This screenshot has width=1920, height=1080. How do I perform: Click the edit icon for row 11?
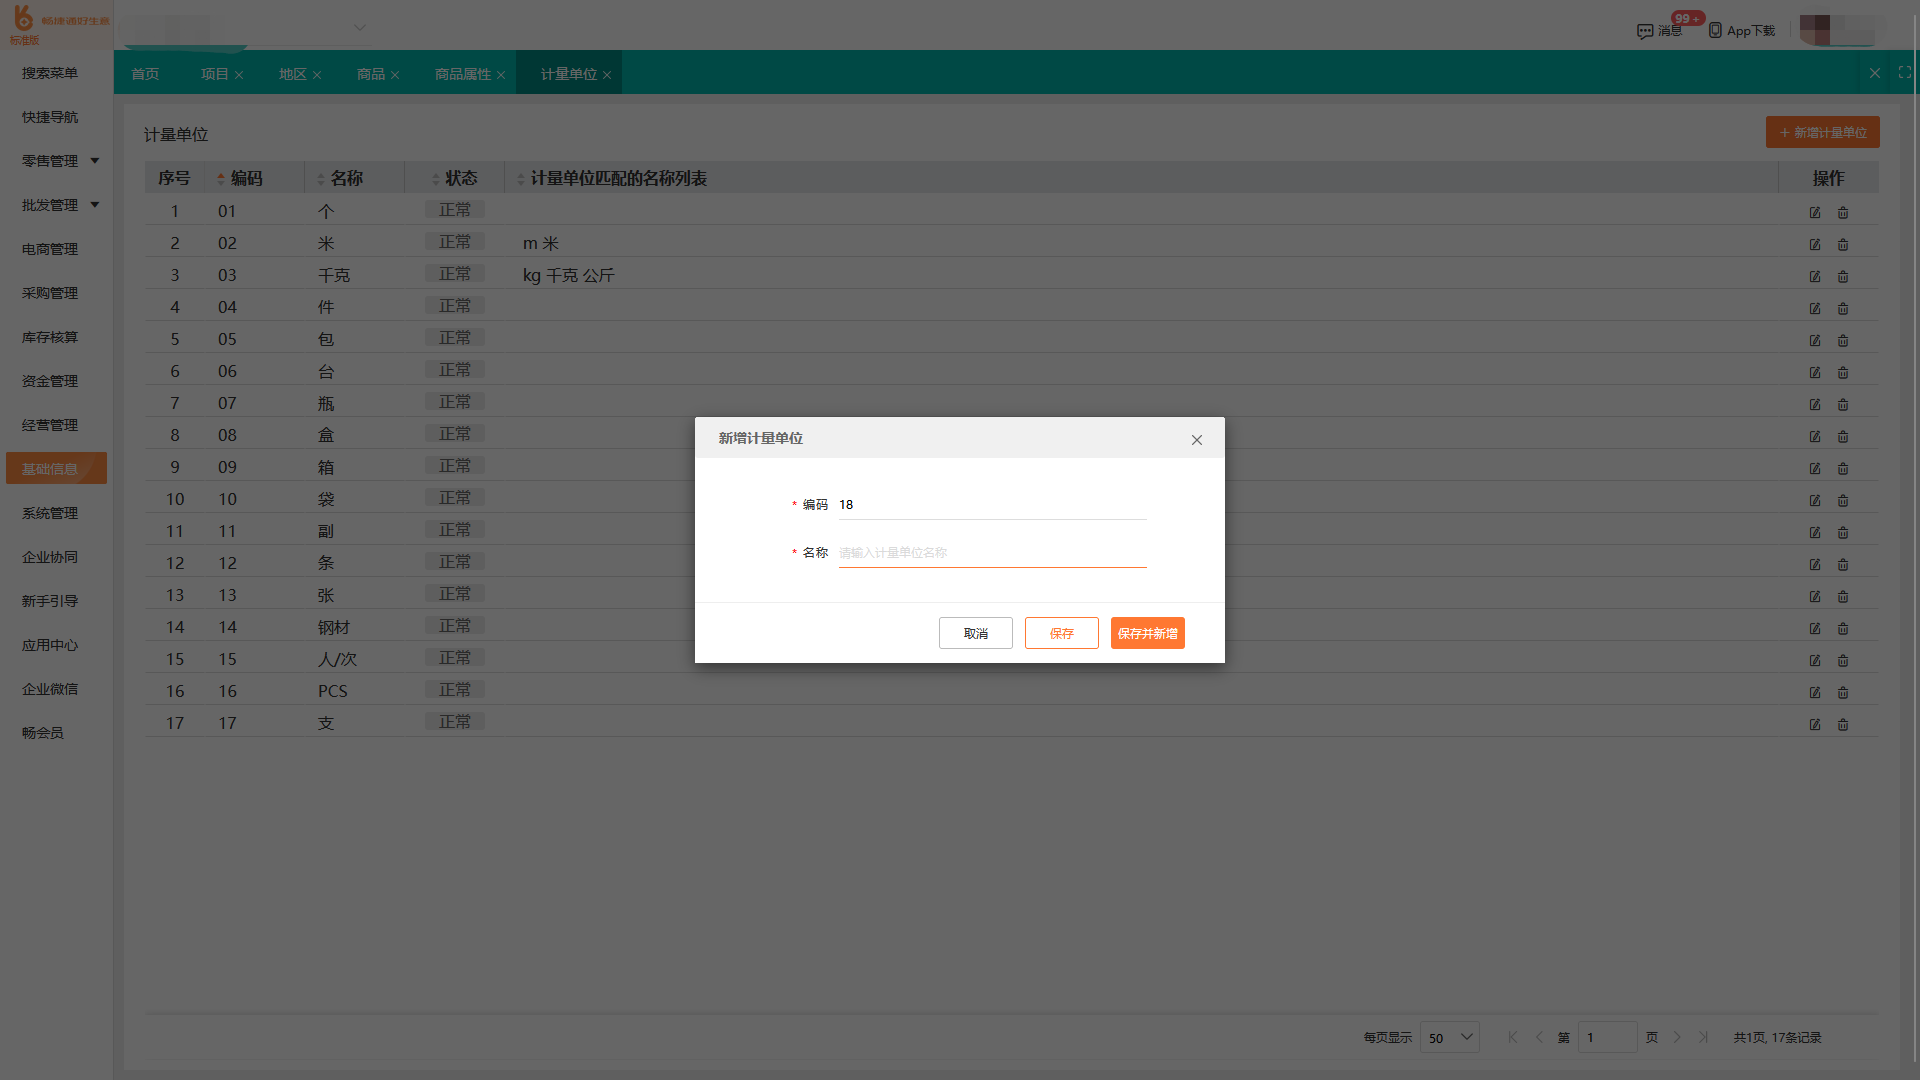click(x=1815, y=531)
